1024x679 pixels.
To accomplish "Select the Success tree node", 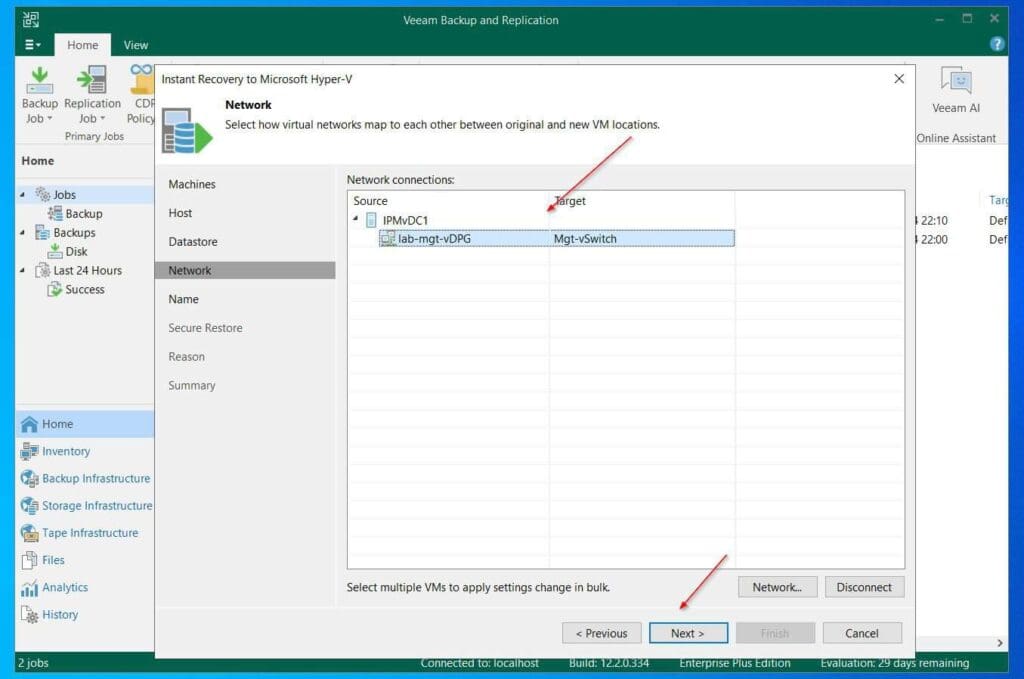I will tap(85, 289).
